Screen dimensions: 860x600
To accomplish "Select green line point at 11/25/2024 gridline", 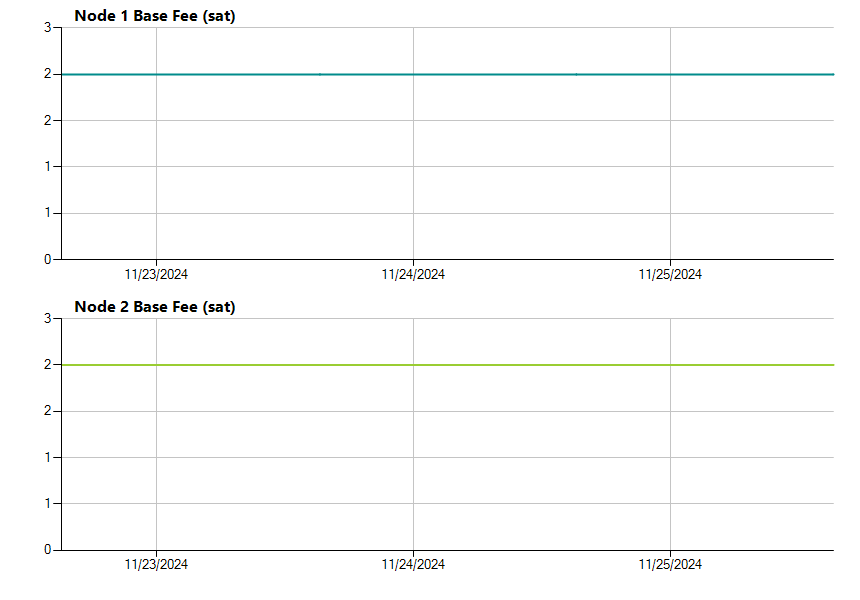I will [x=670, y=365].
